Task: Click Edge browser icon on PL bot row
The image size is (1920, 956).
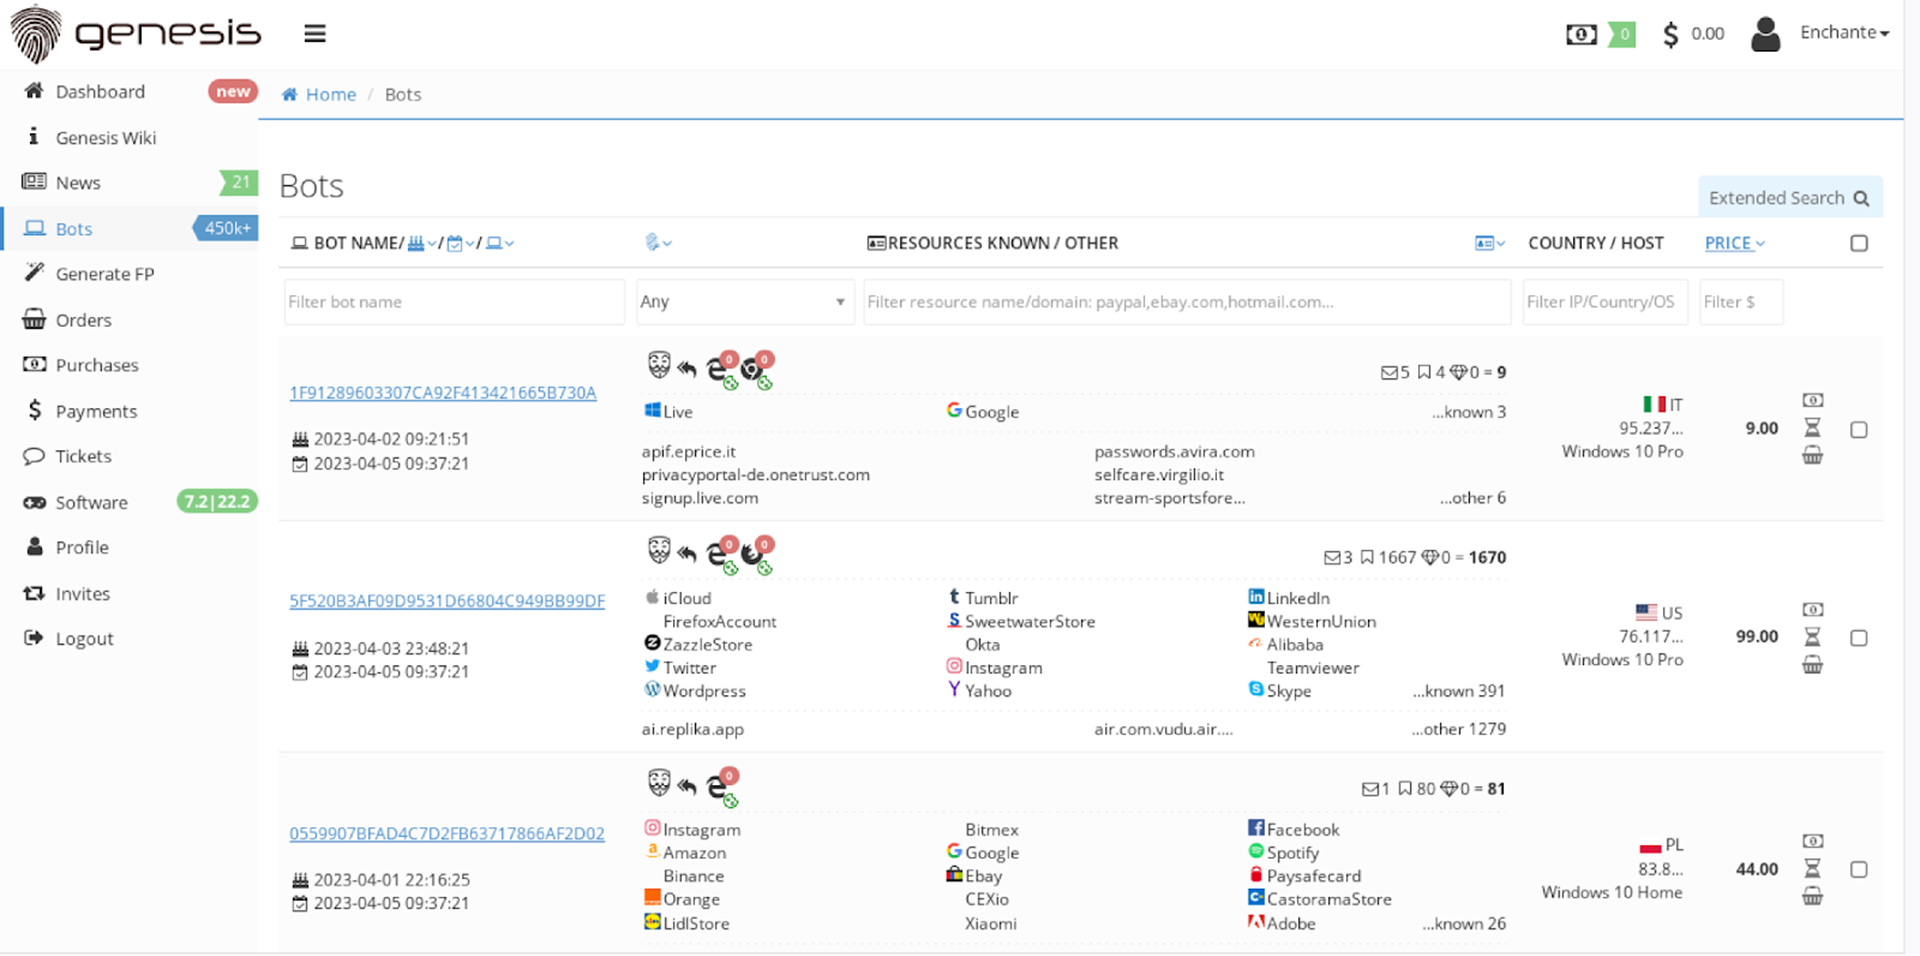Action: pos(719,787)
